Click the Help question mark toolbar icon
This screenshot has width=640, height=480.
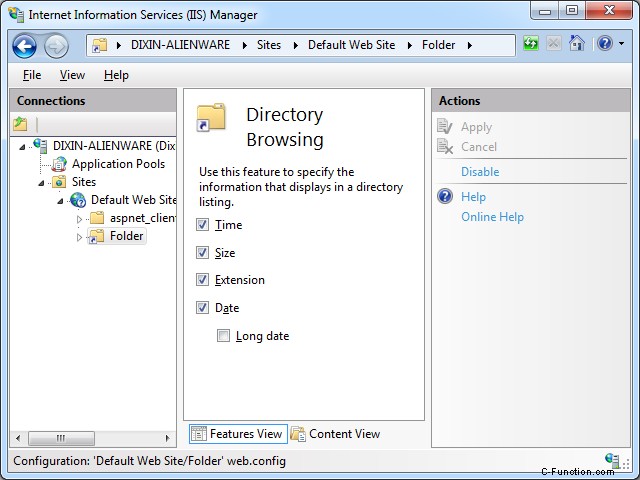604,44
